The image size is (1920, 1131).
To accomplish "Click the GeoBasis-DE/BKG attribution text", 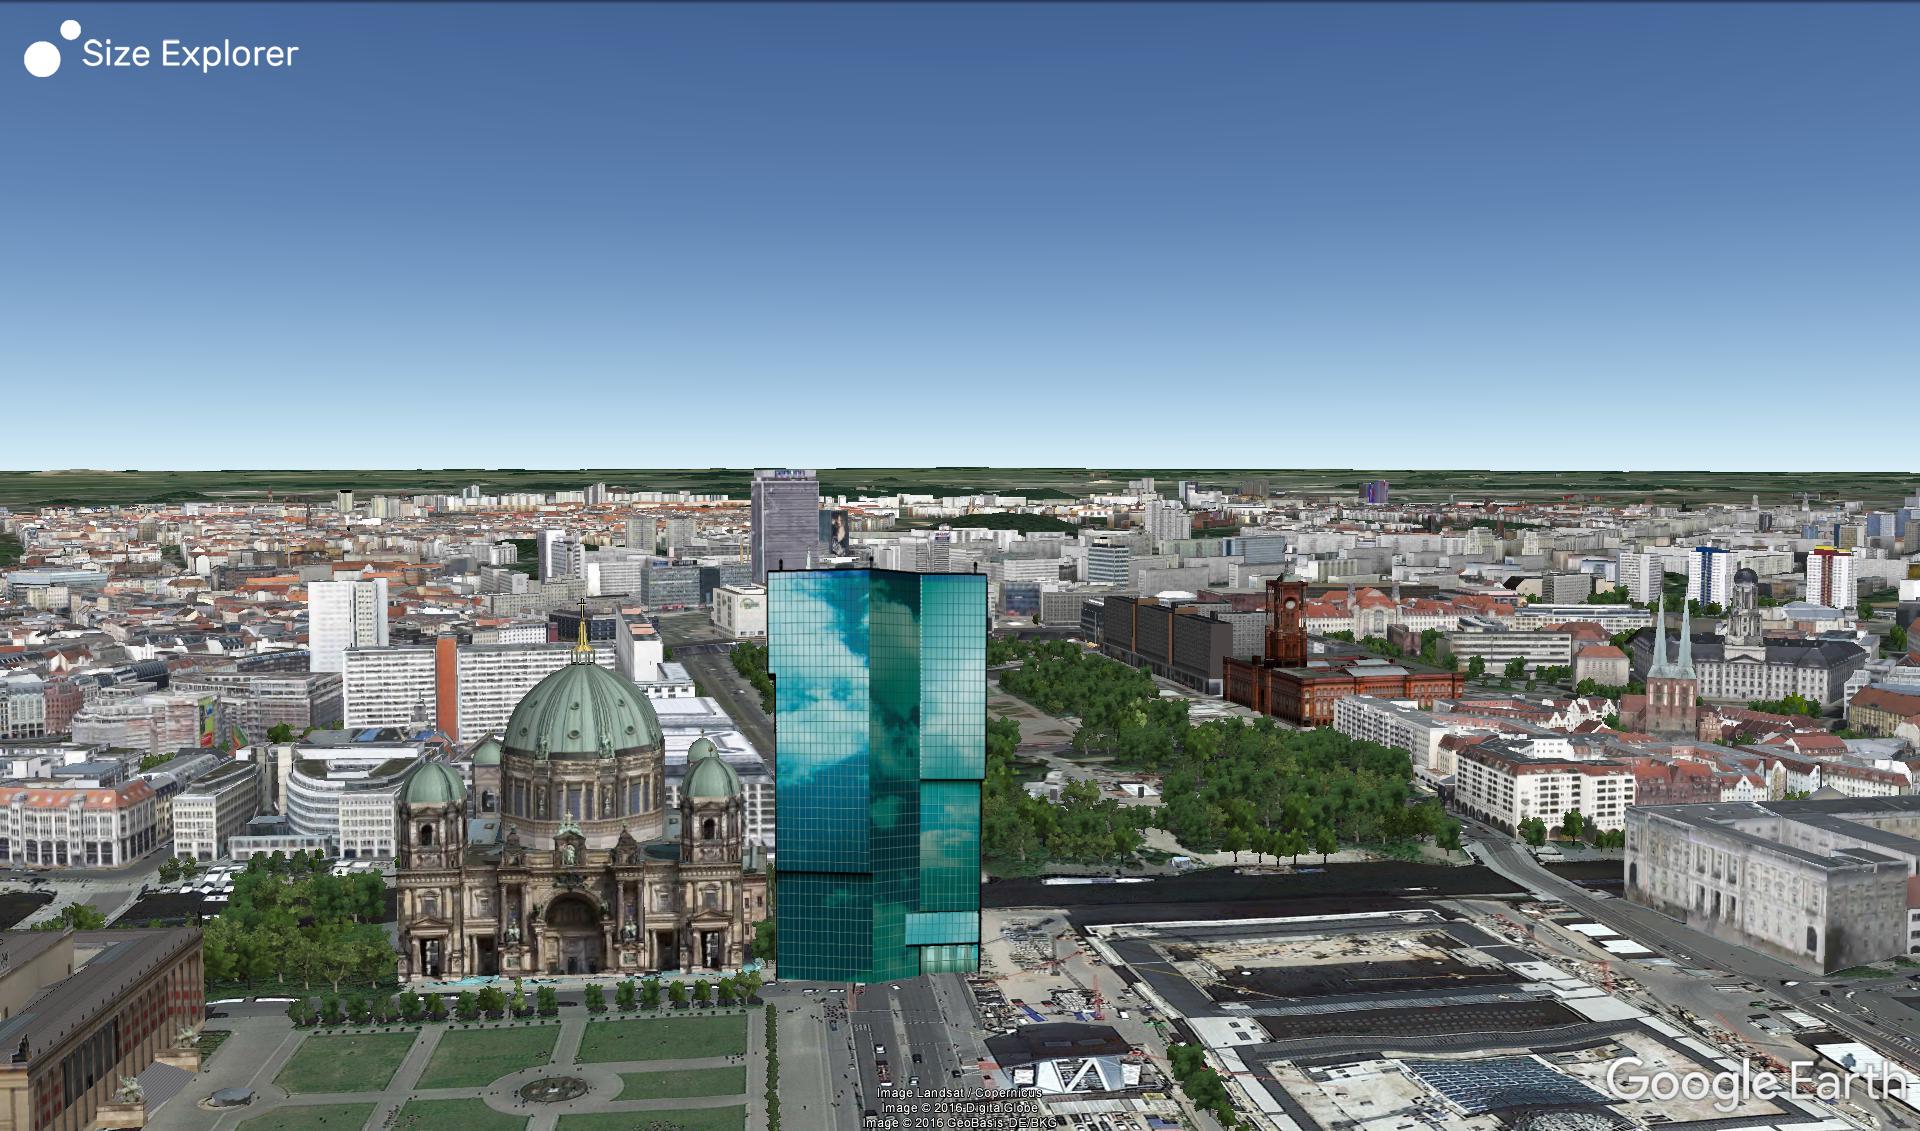I will [x=959, y=1123].
